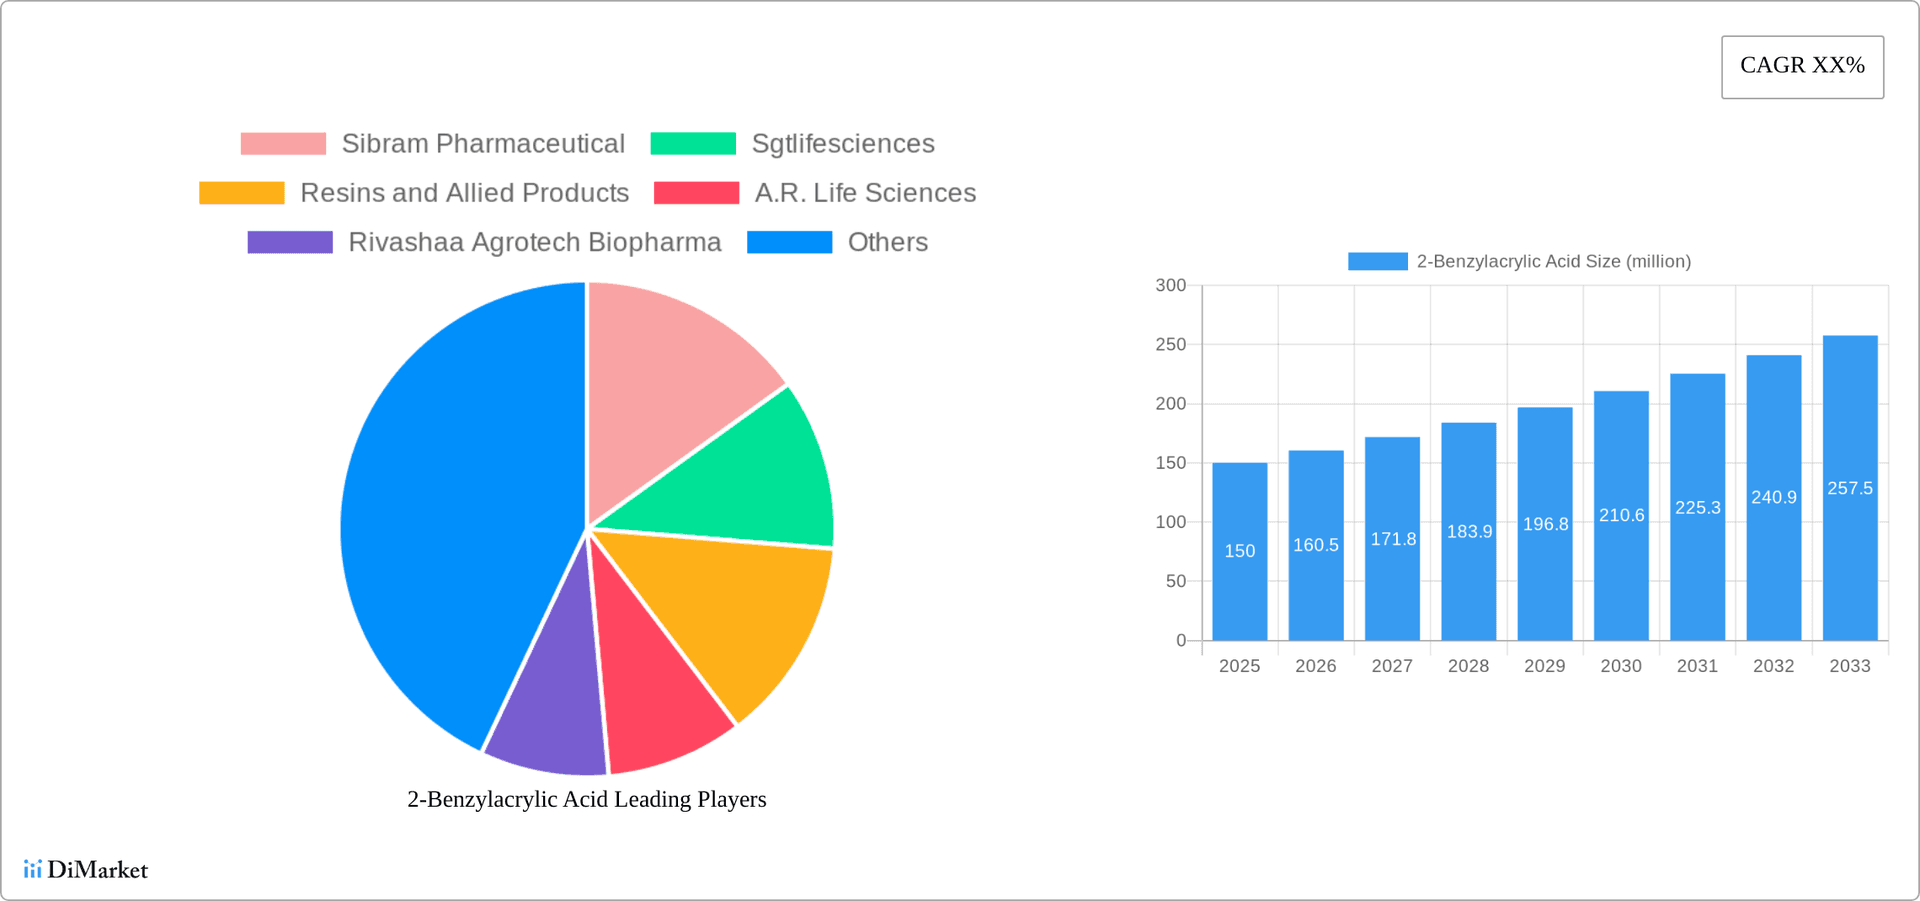Select the red A.R. Life Sciences swatch
The height and width of the screenshot is (901, 1920).
click(695, 192)
